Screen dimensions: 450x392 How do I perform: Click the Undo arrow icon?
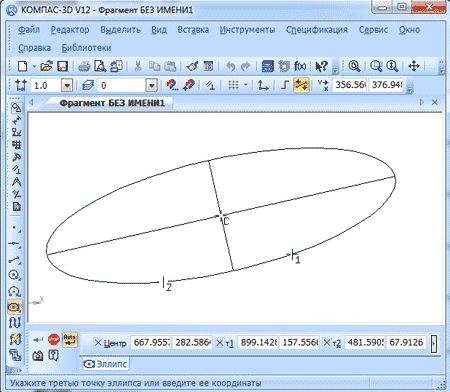pyautogui.click(x=231, y=66)
